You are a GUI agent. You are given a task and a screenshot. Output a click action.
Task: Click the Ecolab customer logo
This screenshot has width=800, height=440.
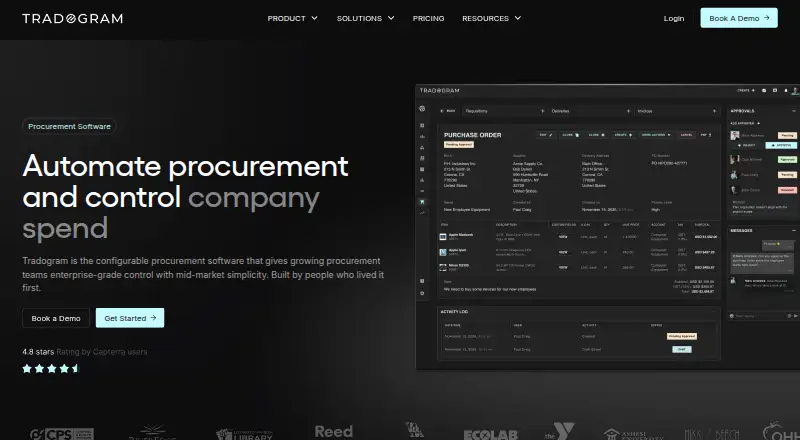coord(490,434)
